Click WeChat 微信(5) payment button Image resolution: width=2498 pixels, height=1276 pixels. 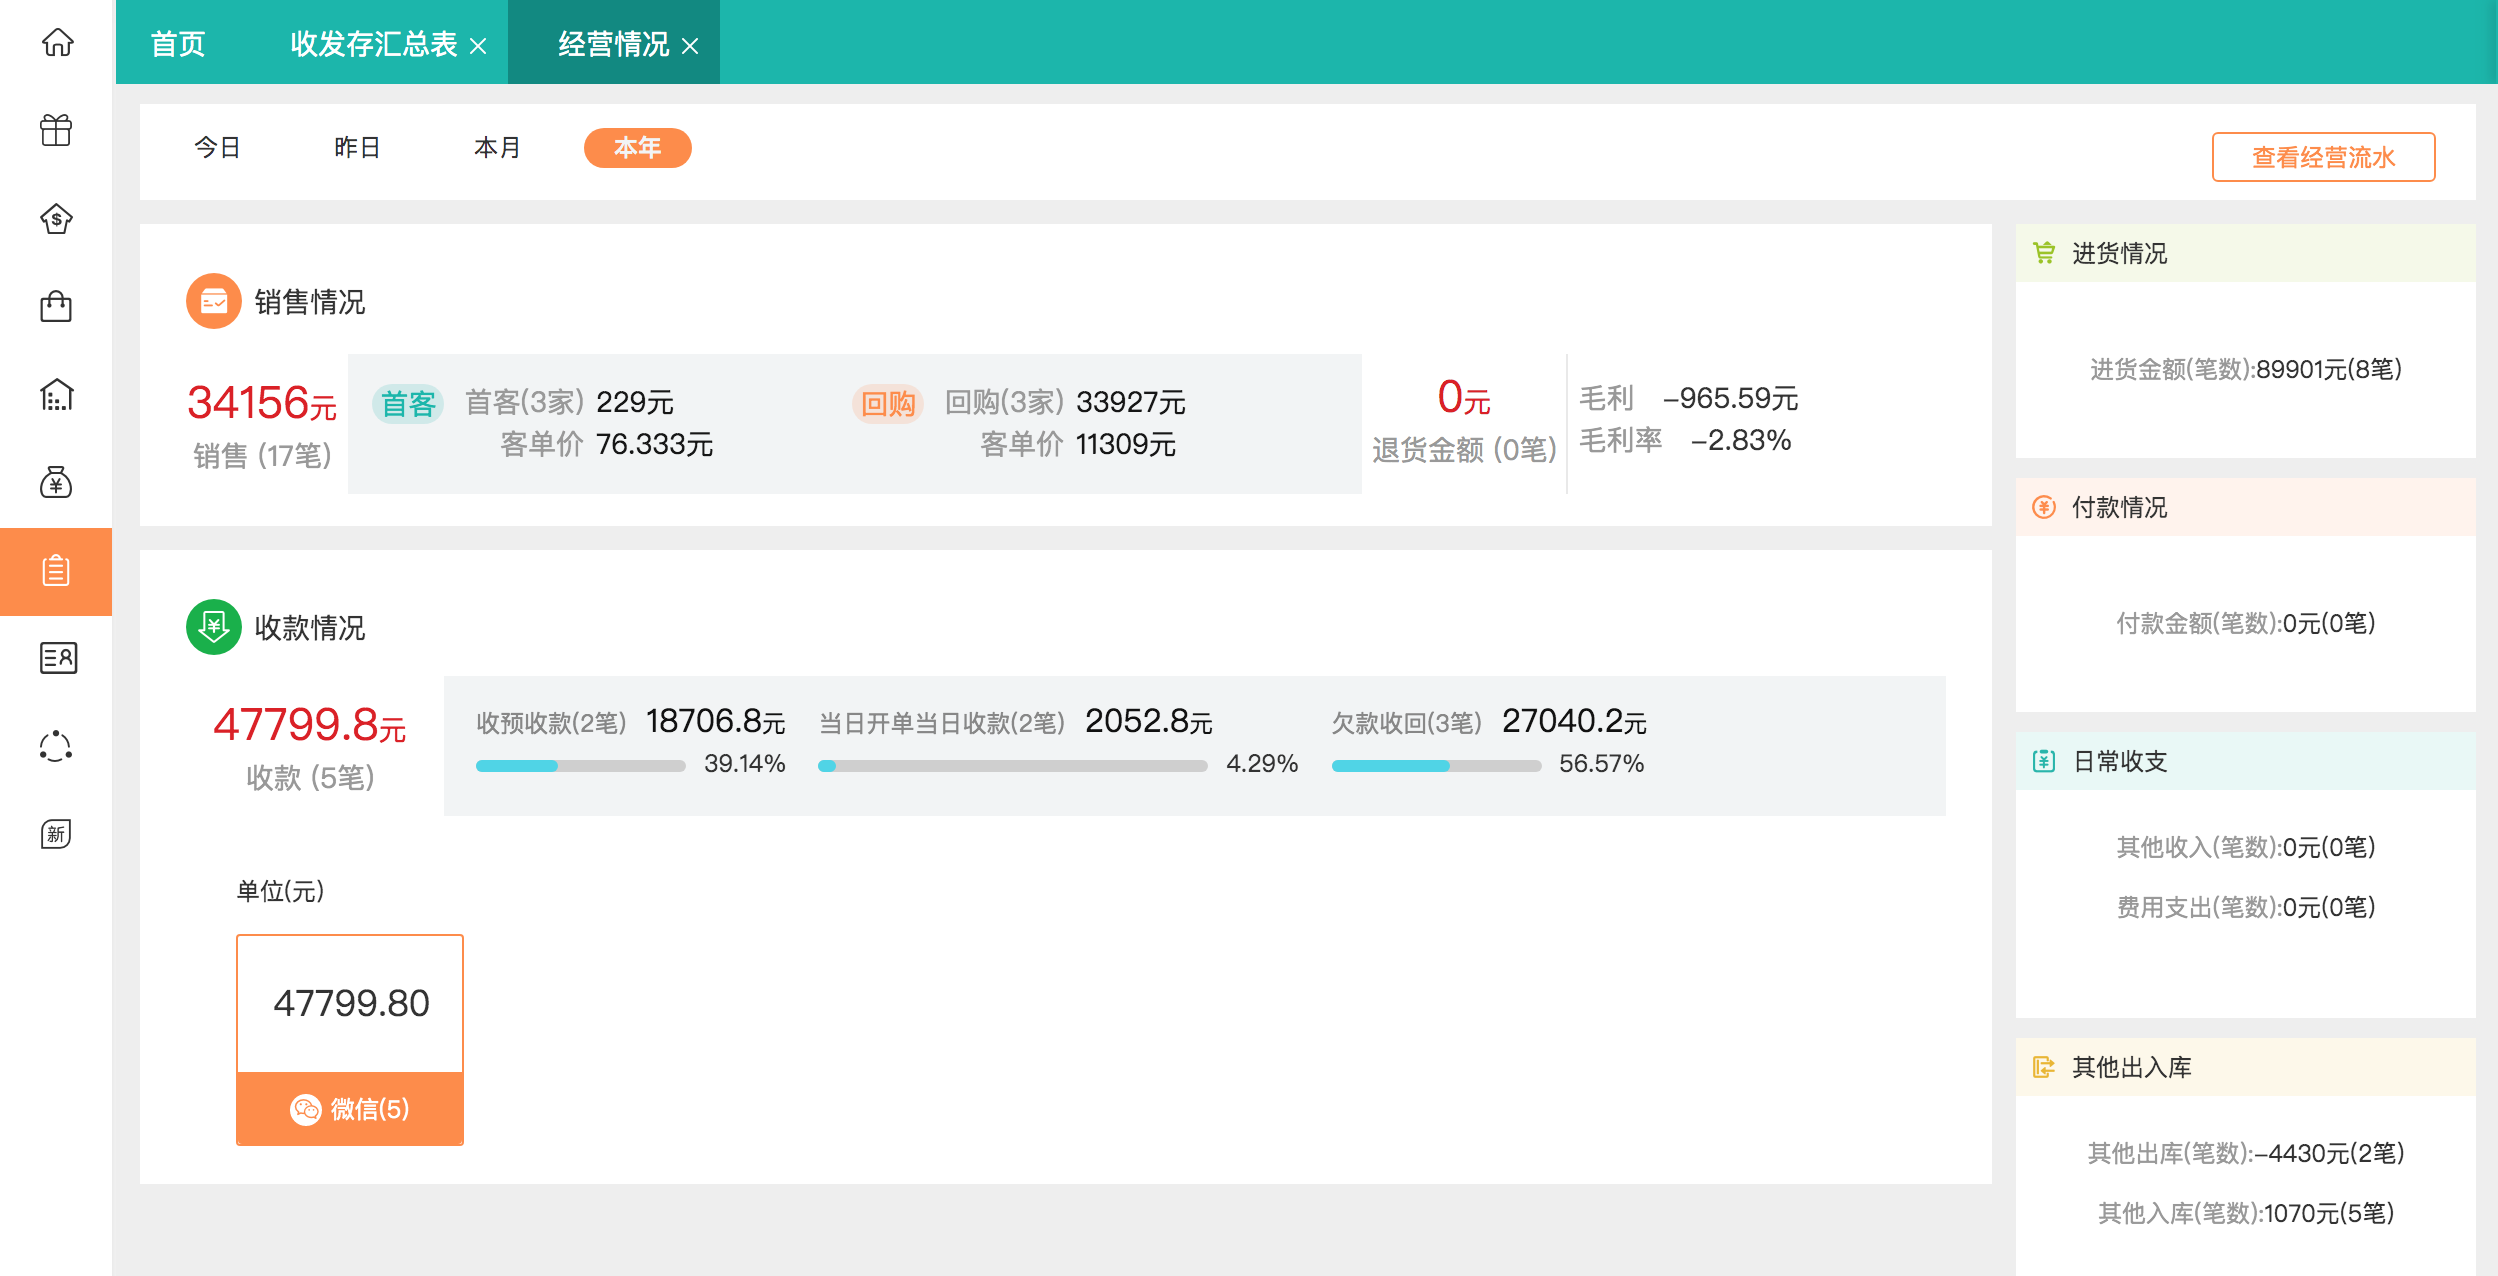coord(350,1110)
